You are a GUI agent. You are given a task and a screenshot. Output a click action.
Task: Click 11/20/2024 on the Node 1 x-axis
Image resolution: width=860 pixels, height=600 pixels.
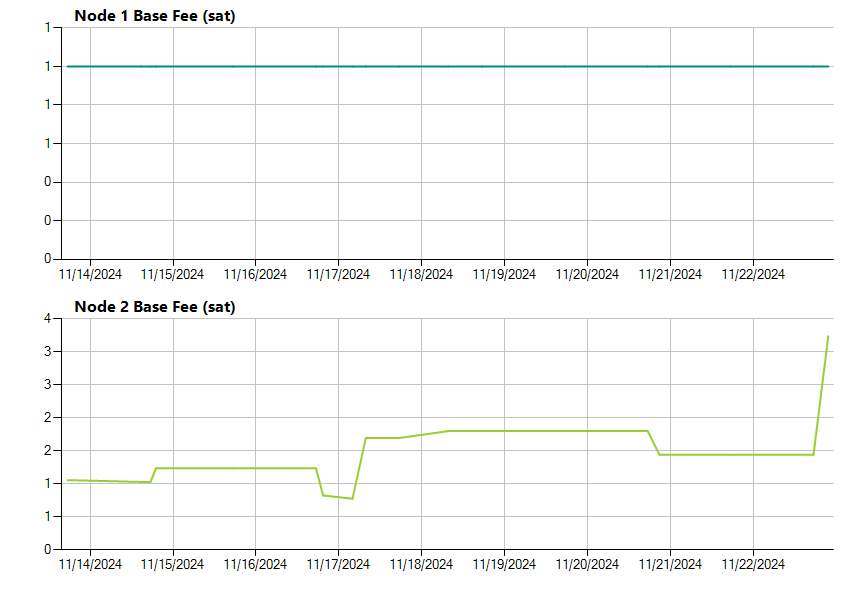tap(587, 273)
